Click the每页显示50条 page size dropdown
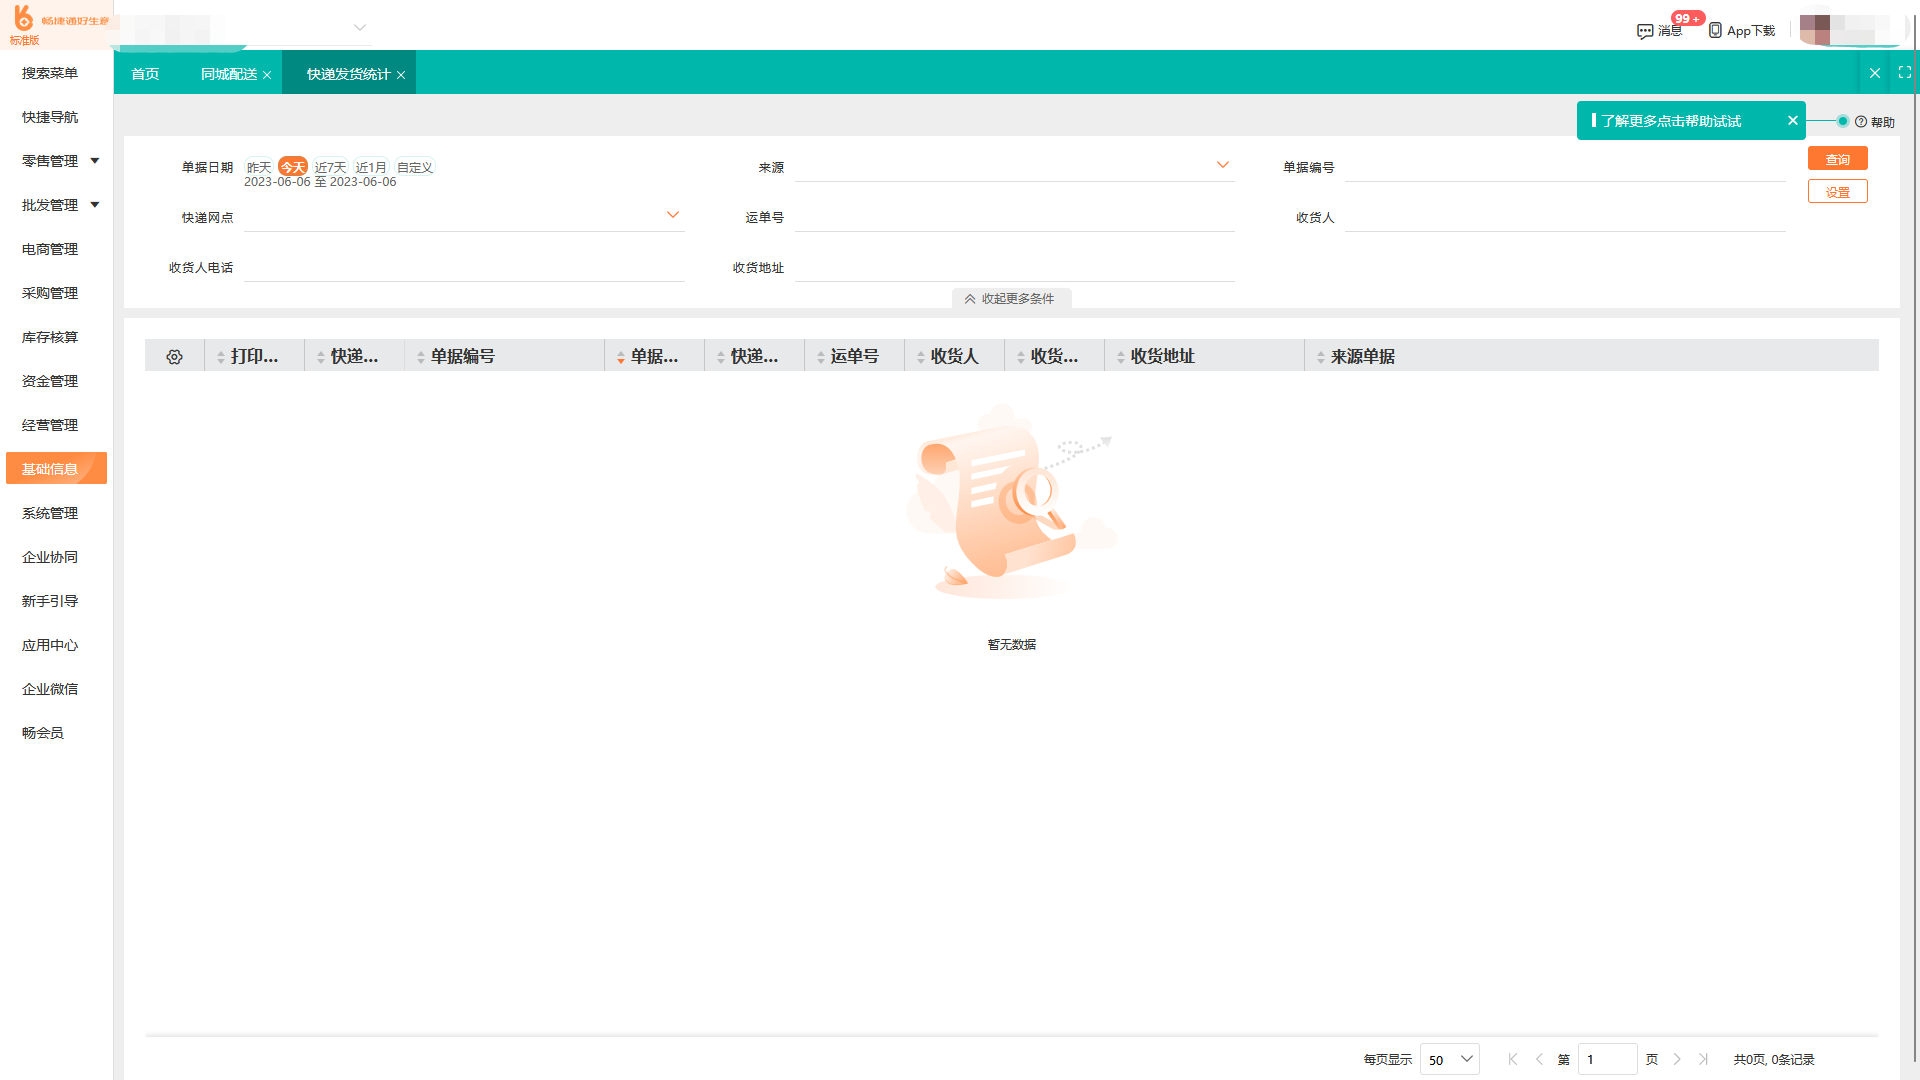The width and height of the screenshot is (1920, 1080). 1447,1058
